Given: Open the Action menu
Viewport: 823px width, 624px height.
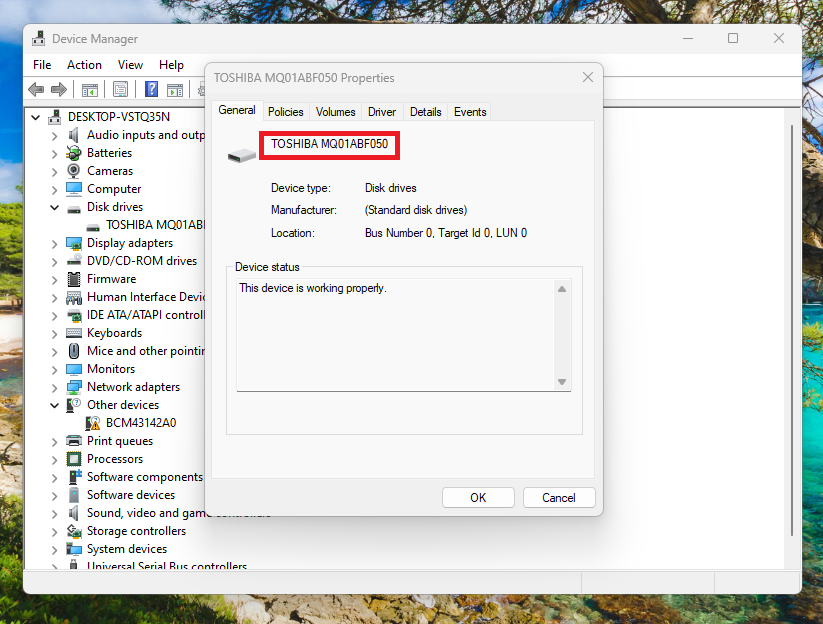Looking at the screenshot, I should [84, 65].
